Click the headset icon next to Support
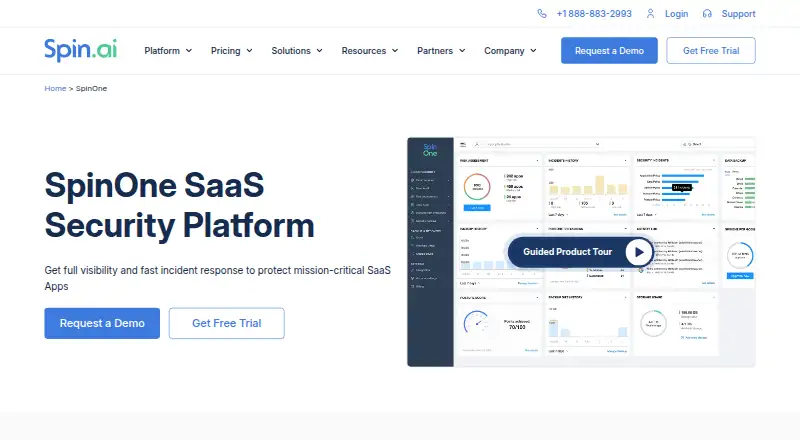The height and width of the screenshot is (440, 800). [707, 14]
